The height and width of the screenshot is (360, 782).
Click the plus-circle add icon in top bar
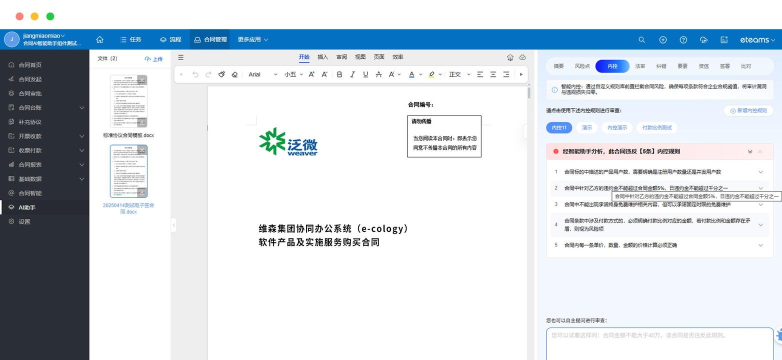click(663, 40)
